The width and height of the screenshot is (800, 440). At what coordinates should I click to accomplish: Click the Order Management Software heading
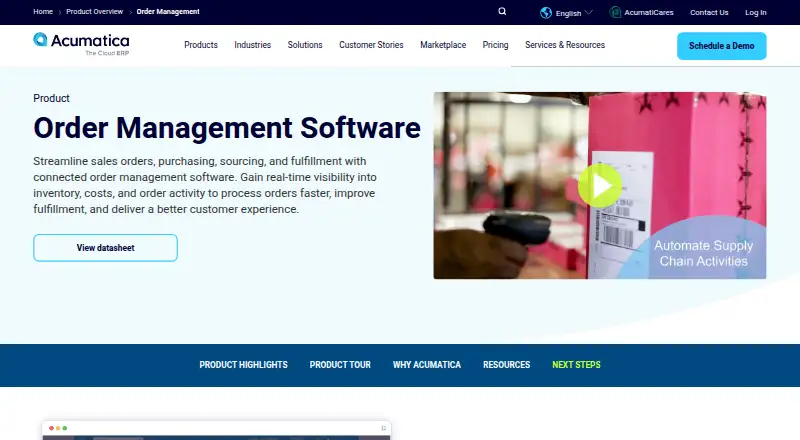point(227,128)
